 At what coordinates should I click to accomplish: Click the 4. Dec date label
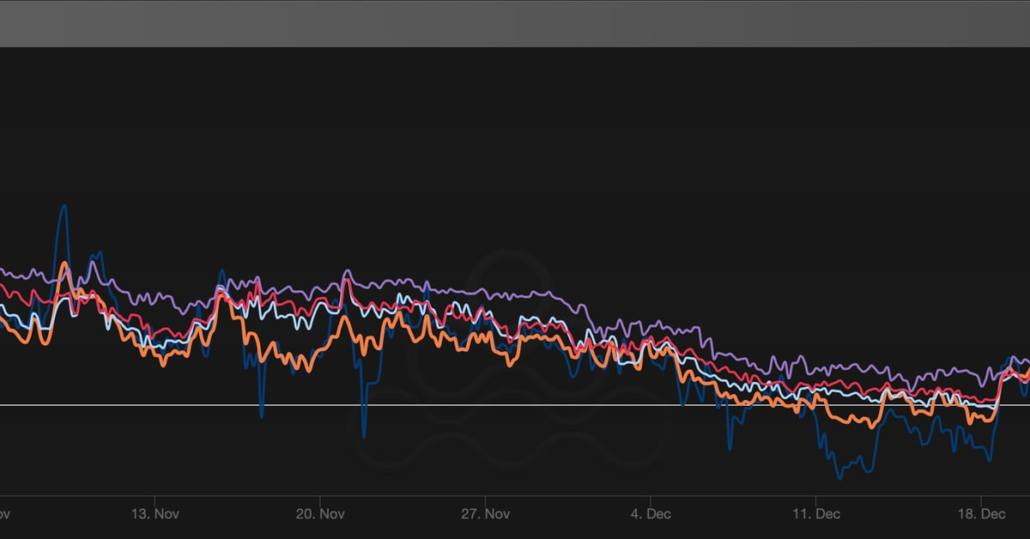coord(651,514)
